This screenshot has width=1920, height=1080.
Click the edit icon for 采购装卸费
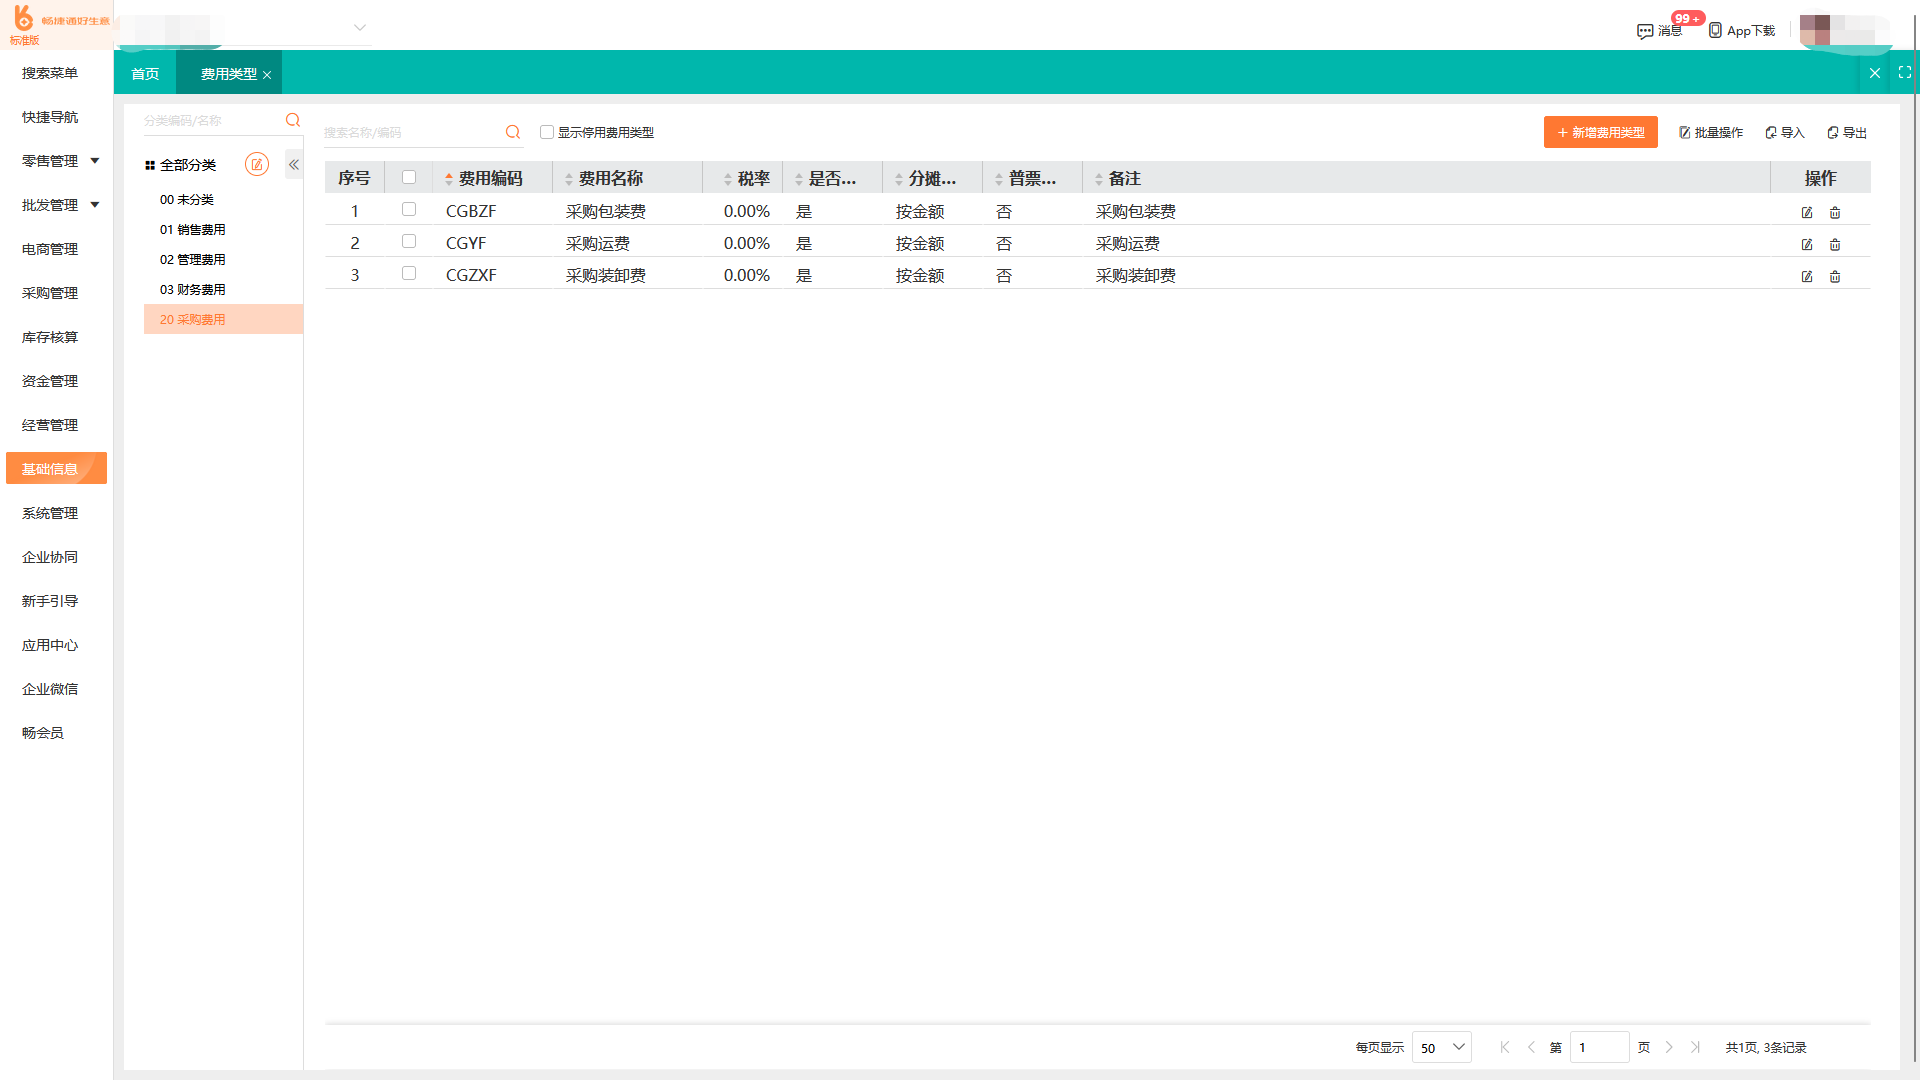click(1805, 274)
